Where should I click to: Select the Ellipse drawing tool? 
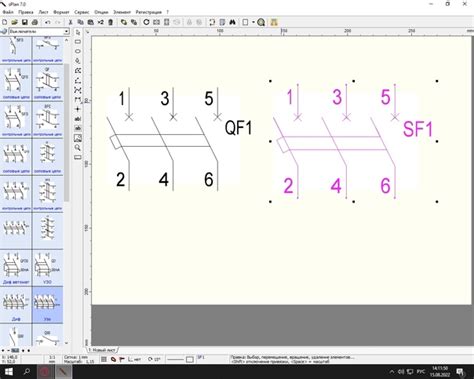pyautogui.click(x=78, y=51)
